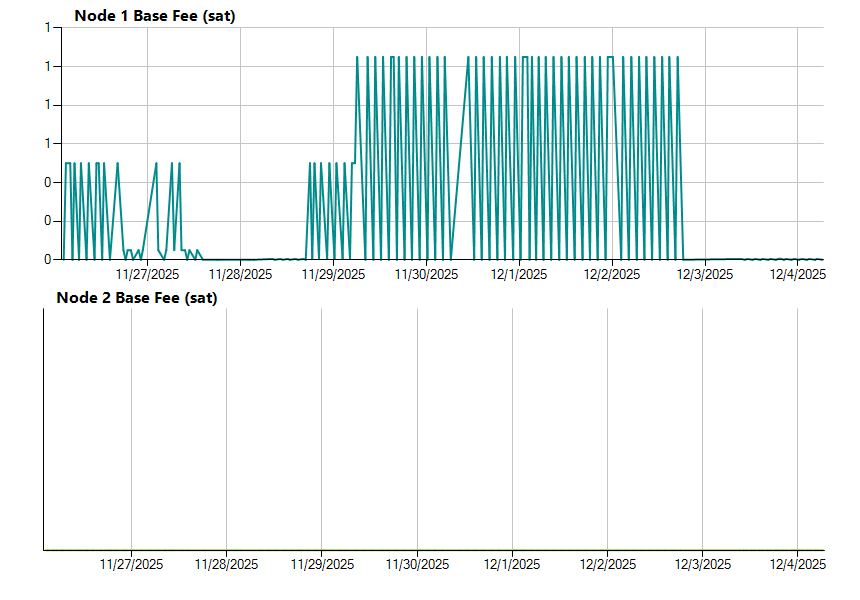Pick 11/29/2025 date label on Node 2 chart

(x=321, y=564)
